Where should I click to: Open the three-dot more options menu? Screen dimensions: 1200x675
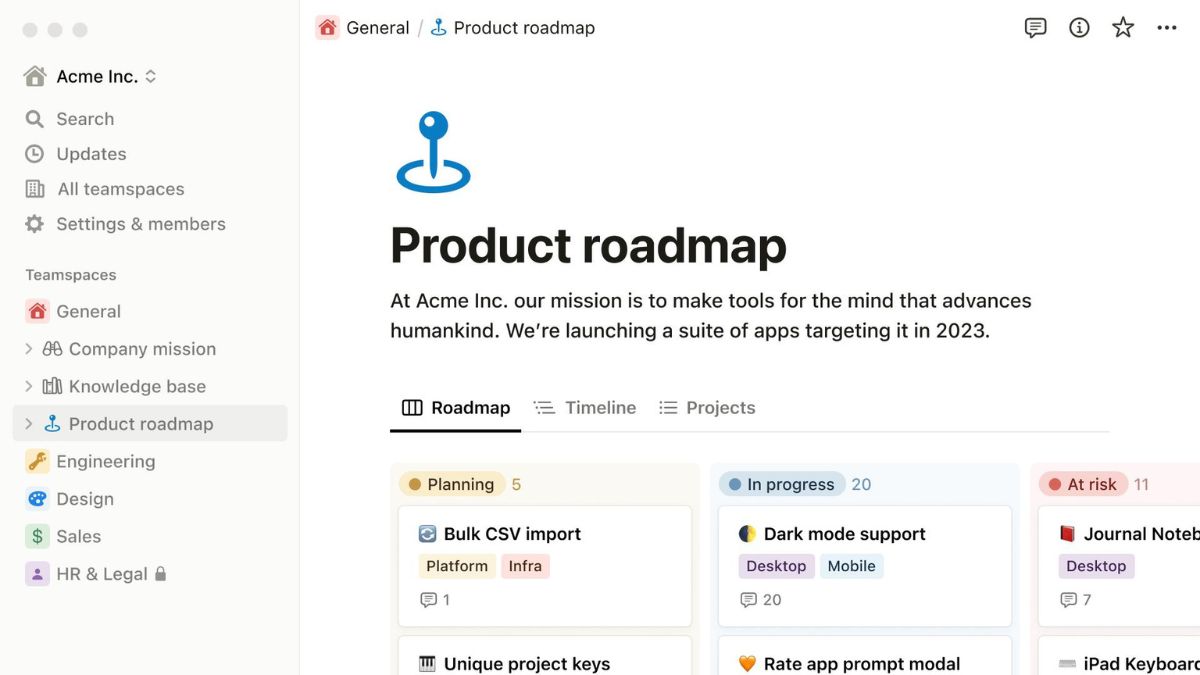tap(1167, 28)
